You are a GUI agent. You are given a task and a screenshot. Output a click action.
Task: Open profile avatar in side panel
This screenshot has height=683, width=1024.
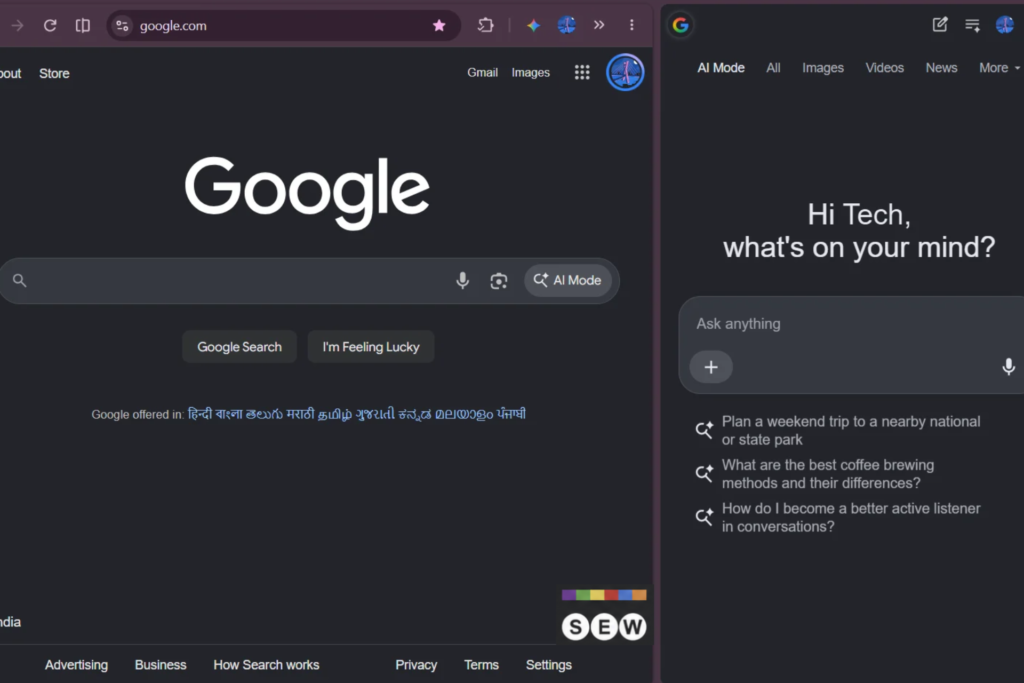pos(1005,25)
